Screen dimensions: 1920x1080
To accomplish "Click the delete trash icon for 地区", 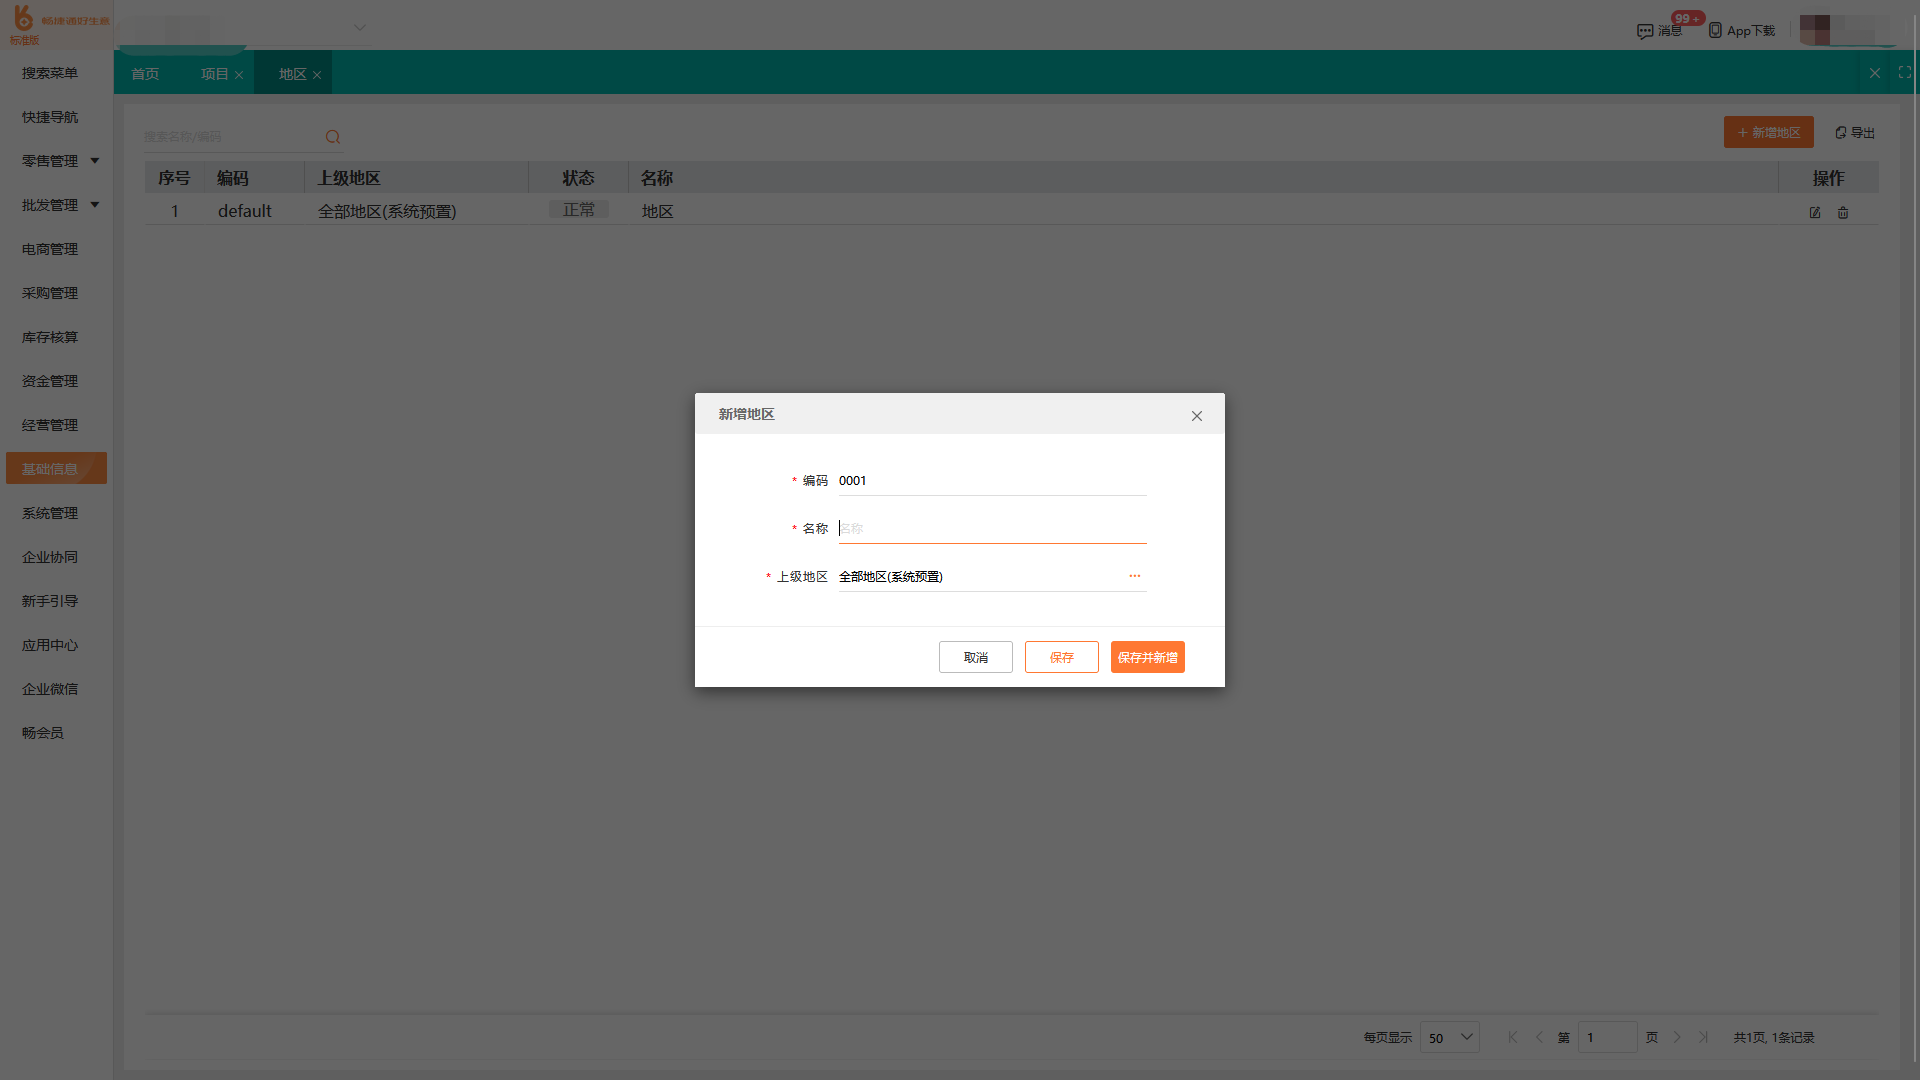I will tap(1844, 212).
